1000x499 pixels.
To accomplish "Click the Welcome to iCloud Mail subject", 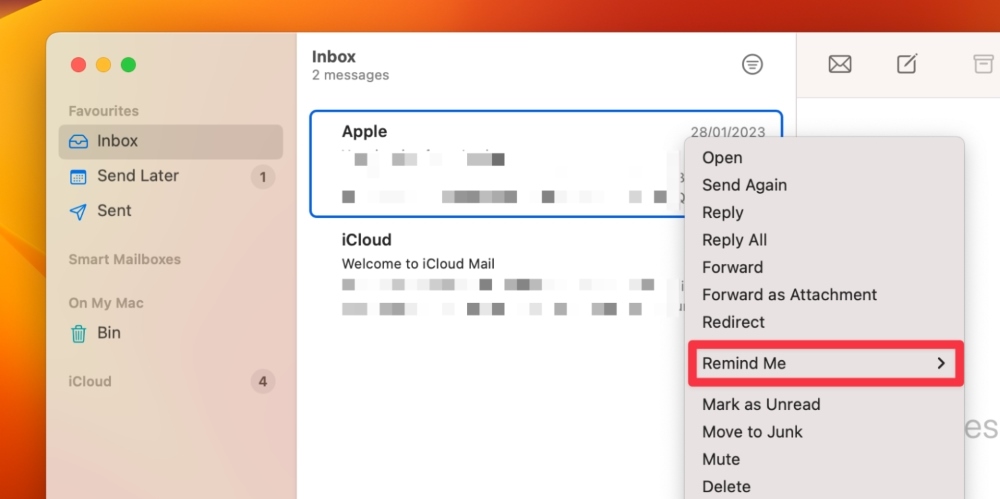I will [x=418, y=264].
